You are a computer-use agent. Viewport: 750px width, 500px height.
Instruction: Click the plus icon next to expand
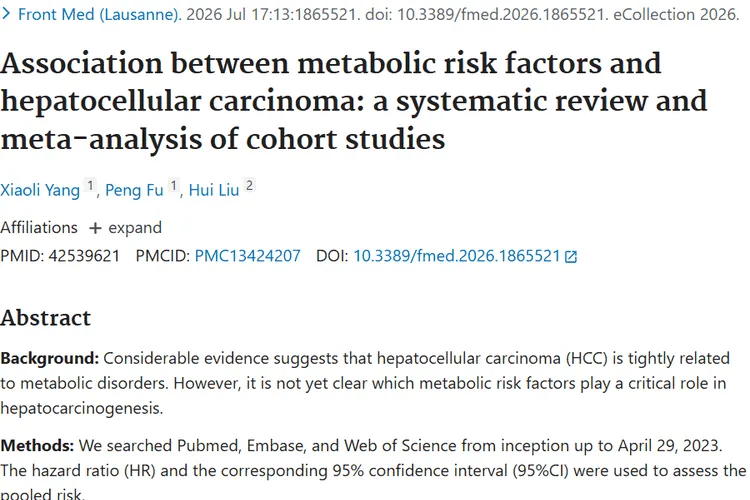95,228
